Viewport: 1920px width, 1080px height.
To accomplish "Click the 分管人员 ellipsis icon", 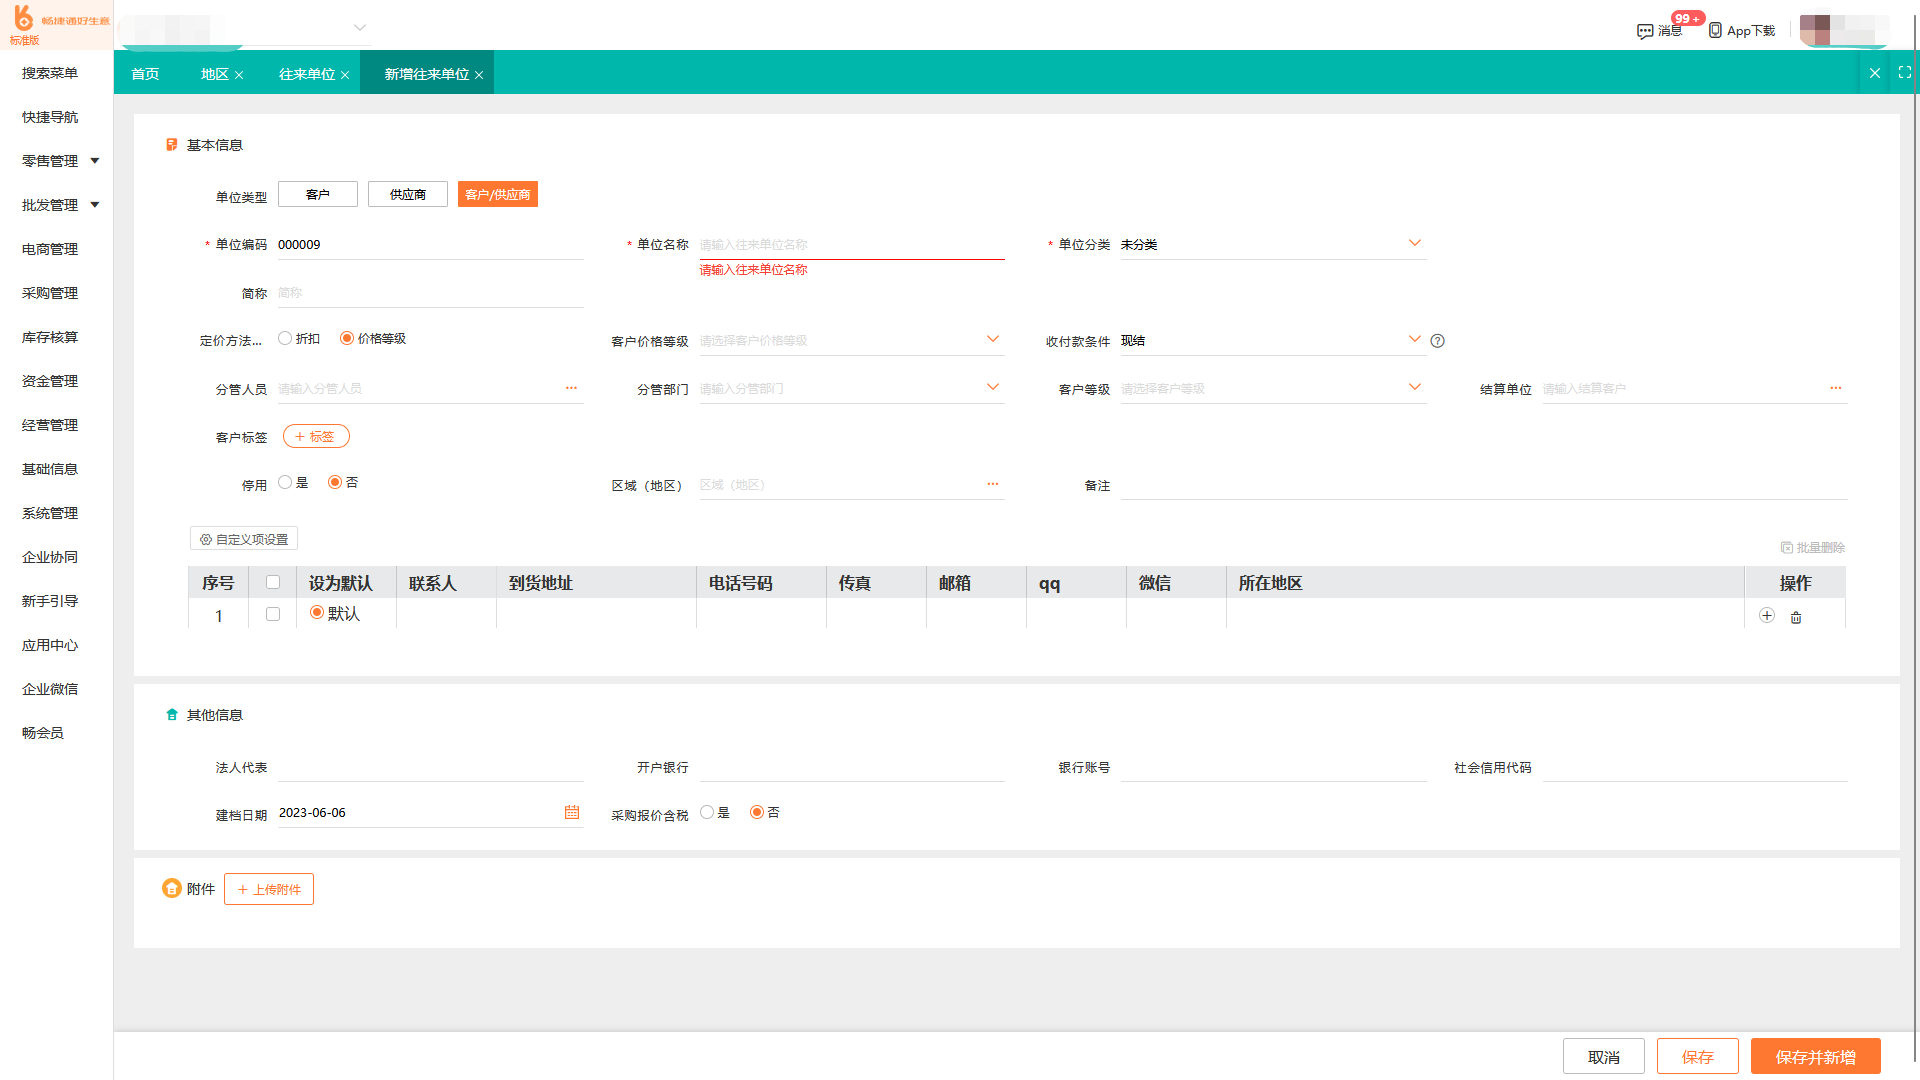I will (x=571, y=388).
